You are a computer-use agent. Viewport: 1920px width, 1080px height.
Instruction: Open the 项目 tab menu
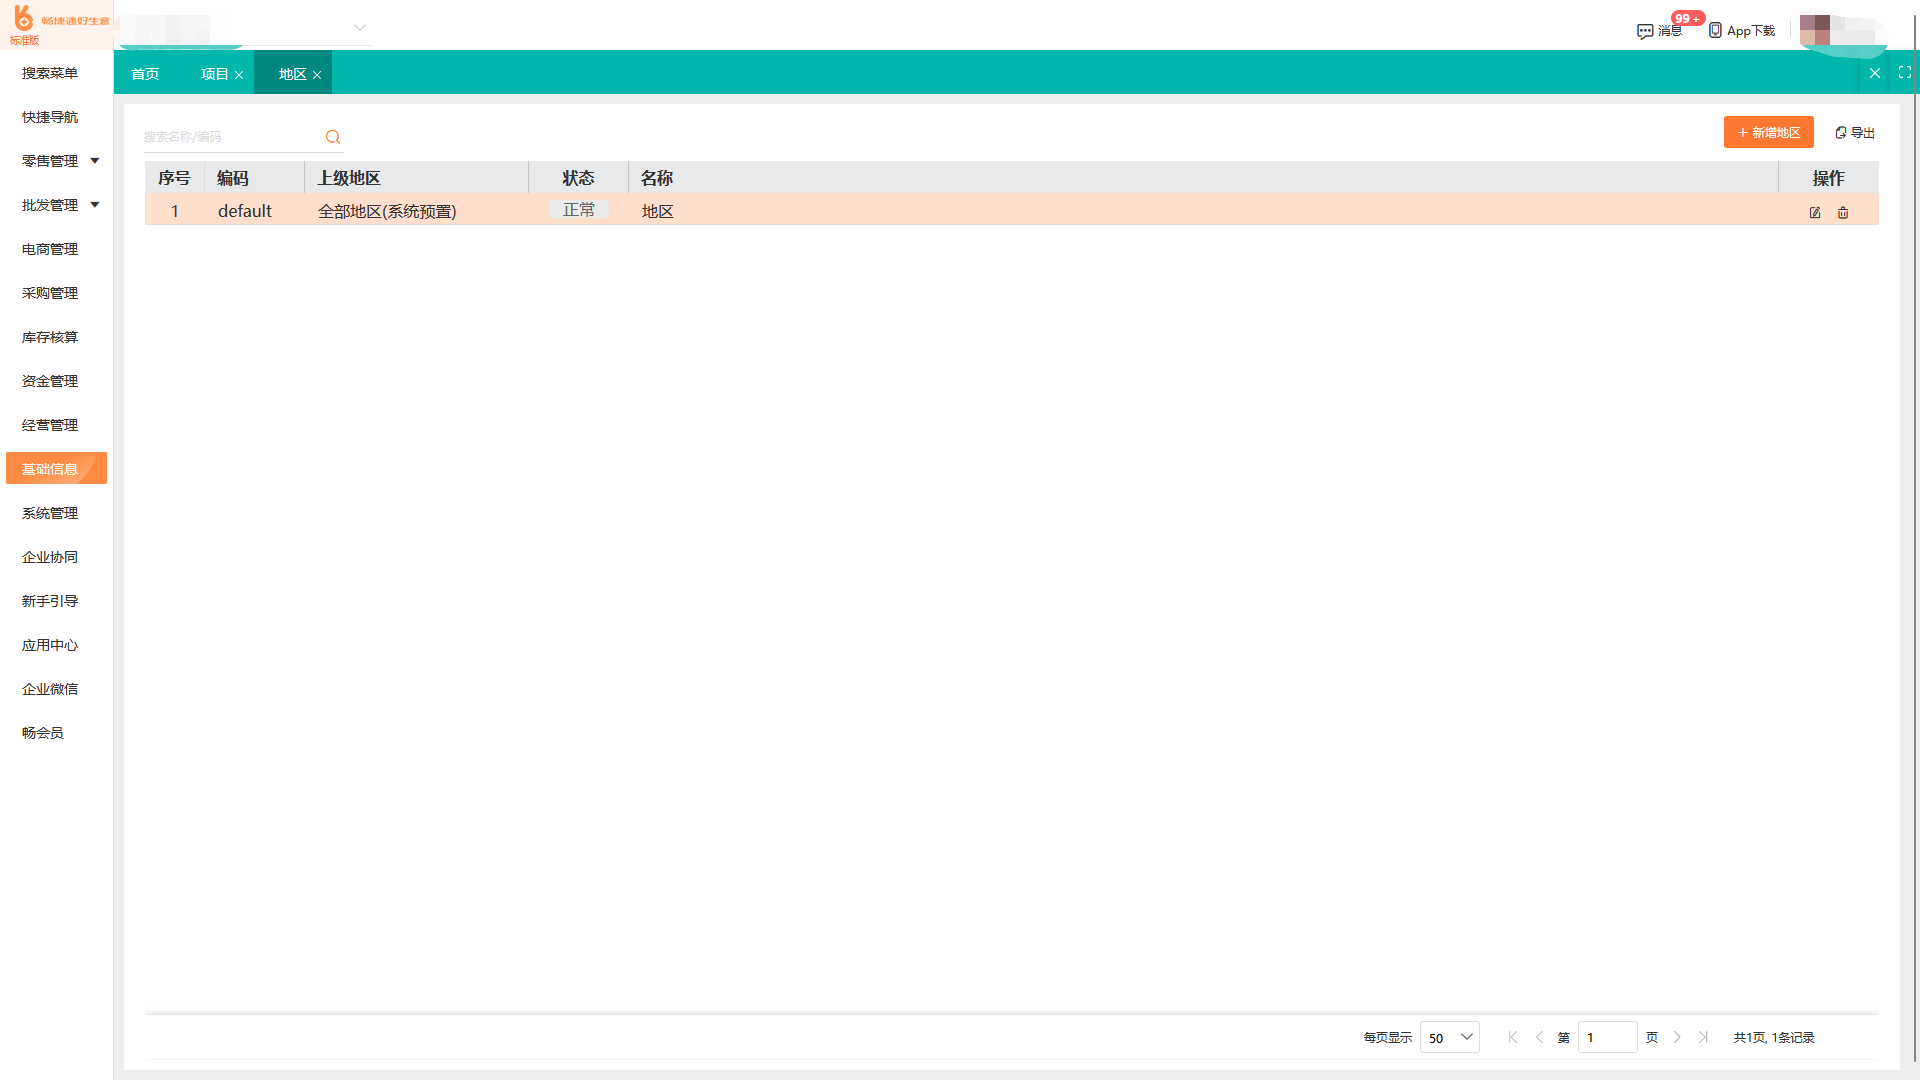pos(215,73)
